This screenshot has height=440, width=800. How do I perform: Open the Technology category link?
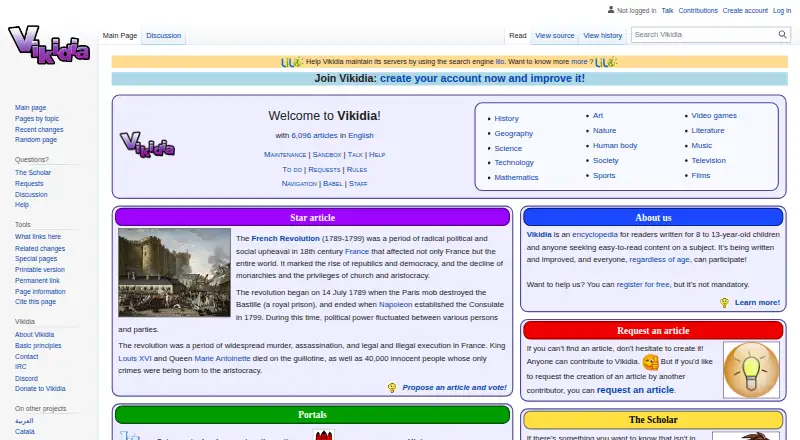514,162
